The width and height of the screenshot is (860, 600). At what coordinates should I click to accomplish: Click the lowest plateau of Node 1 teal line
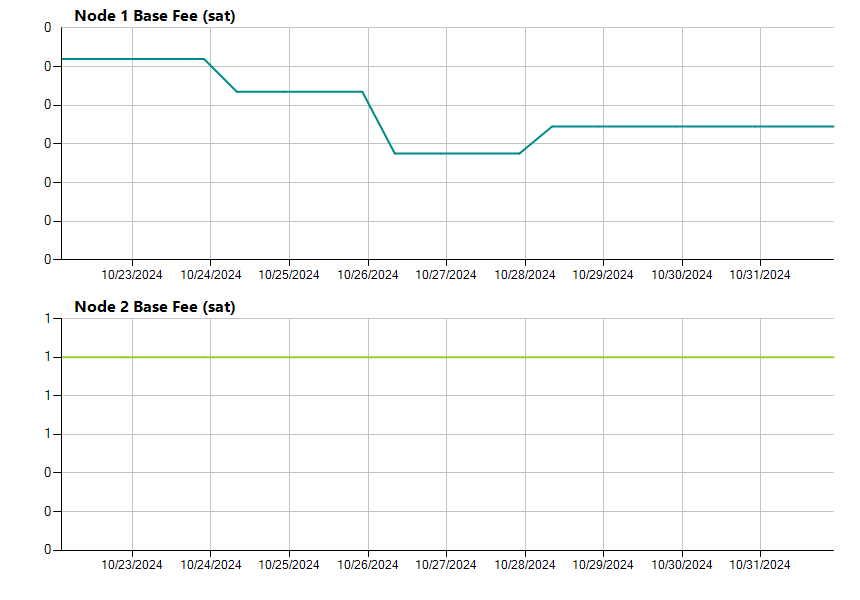pos(456,153)
